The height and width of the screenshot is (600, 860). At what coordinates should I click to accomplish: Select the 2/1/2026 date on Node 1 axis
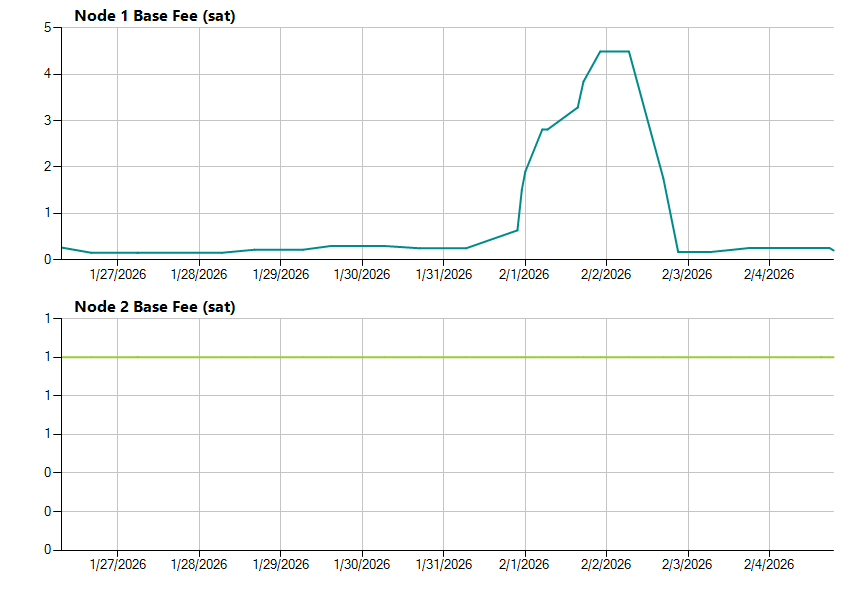(x=524, y=274)
